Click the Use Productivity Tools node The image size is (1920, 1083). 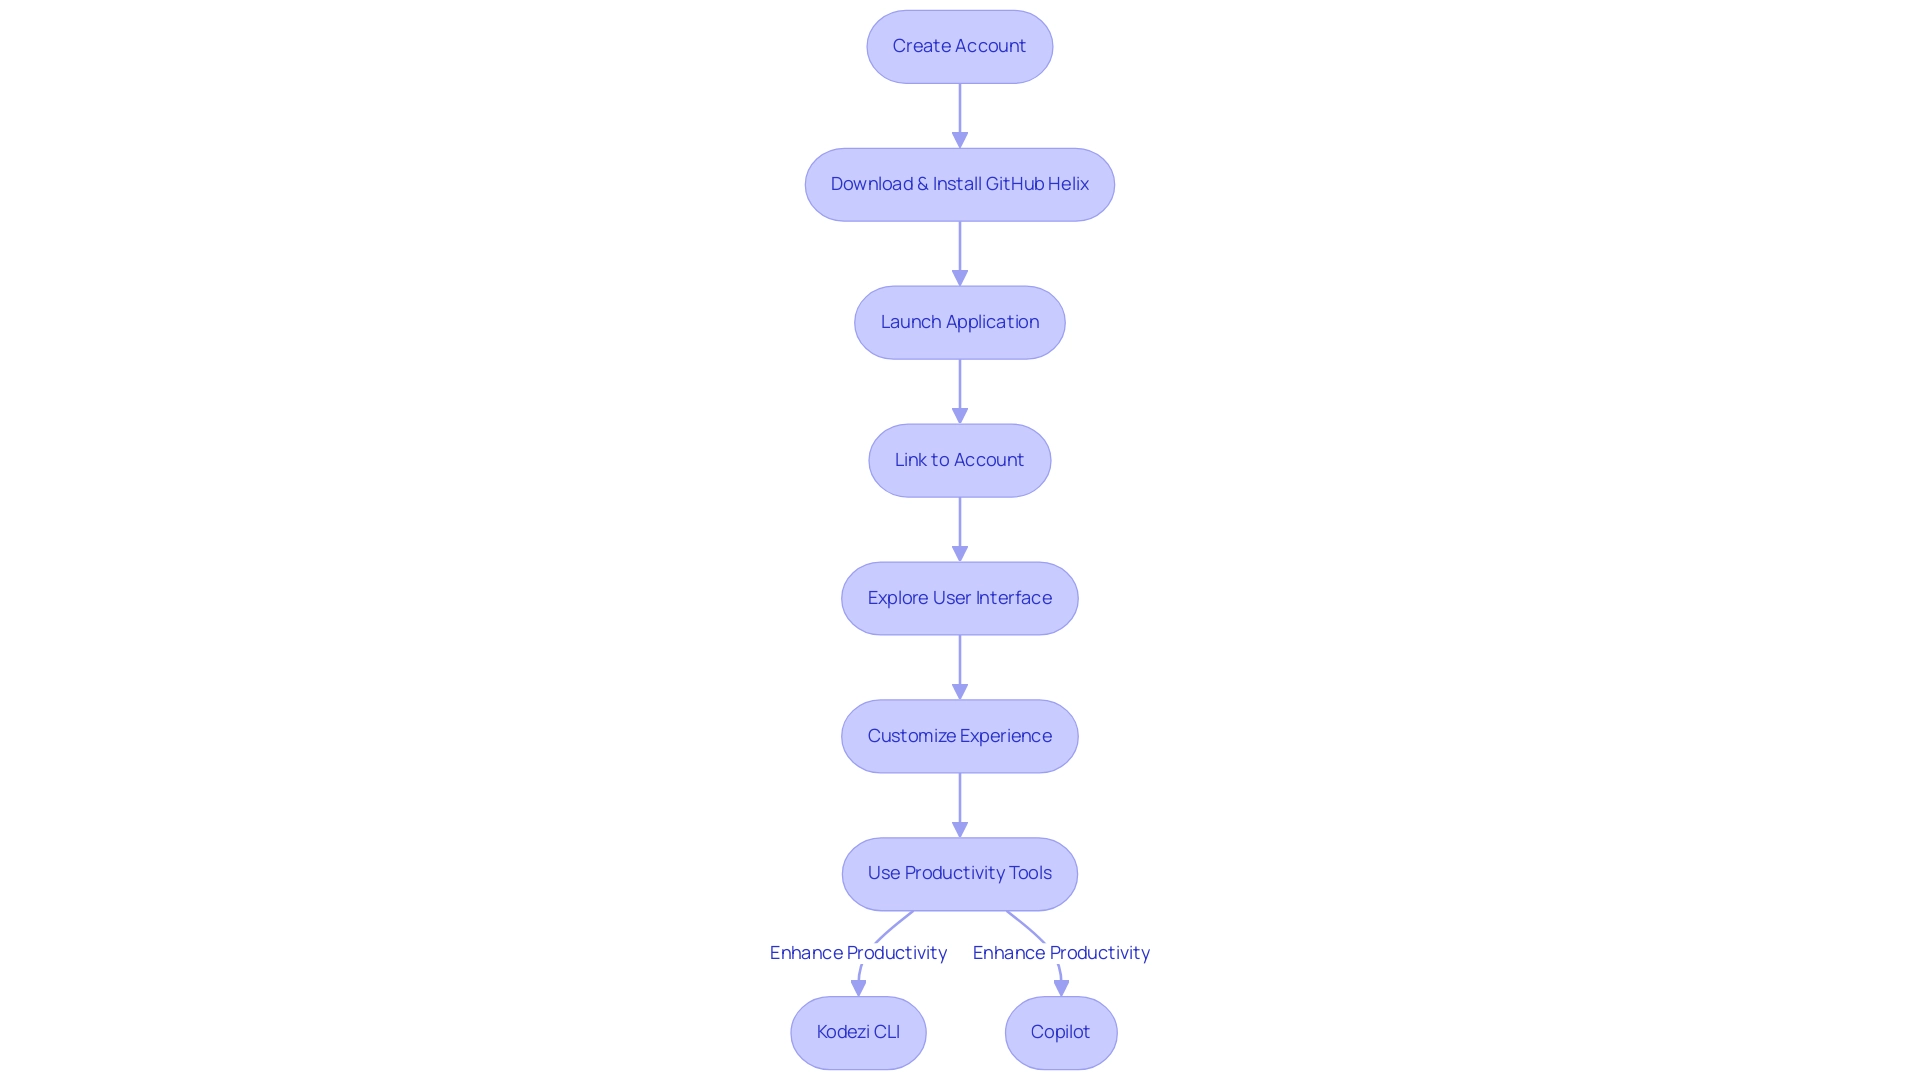point(960,873)
